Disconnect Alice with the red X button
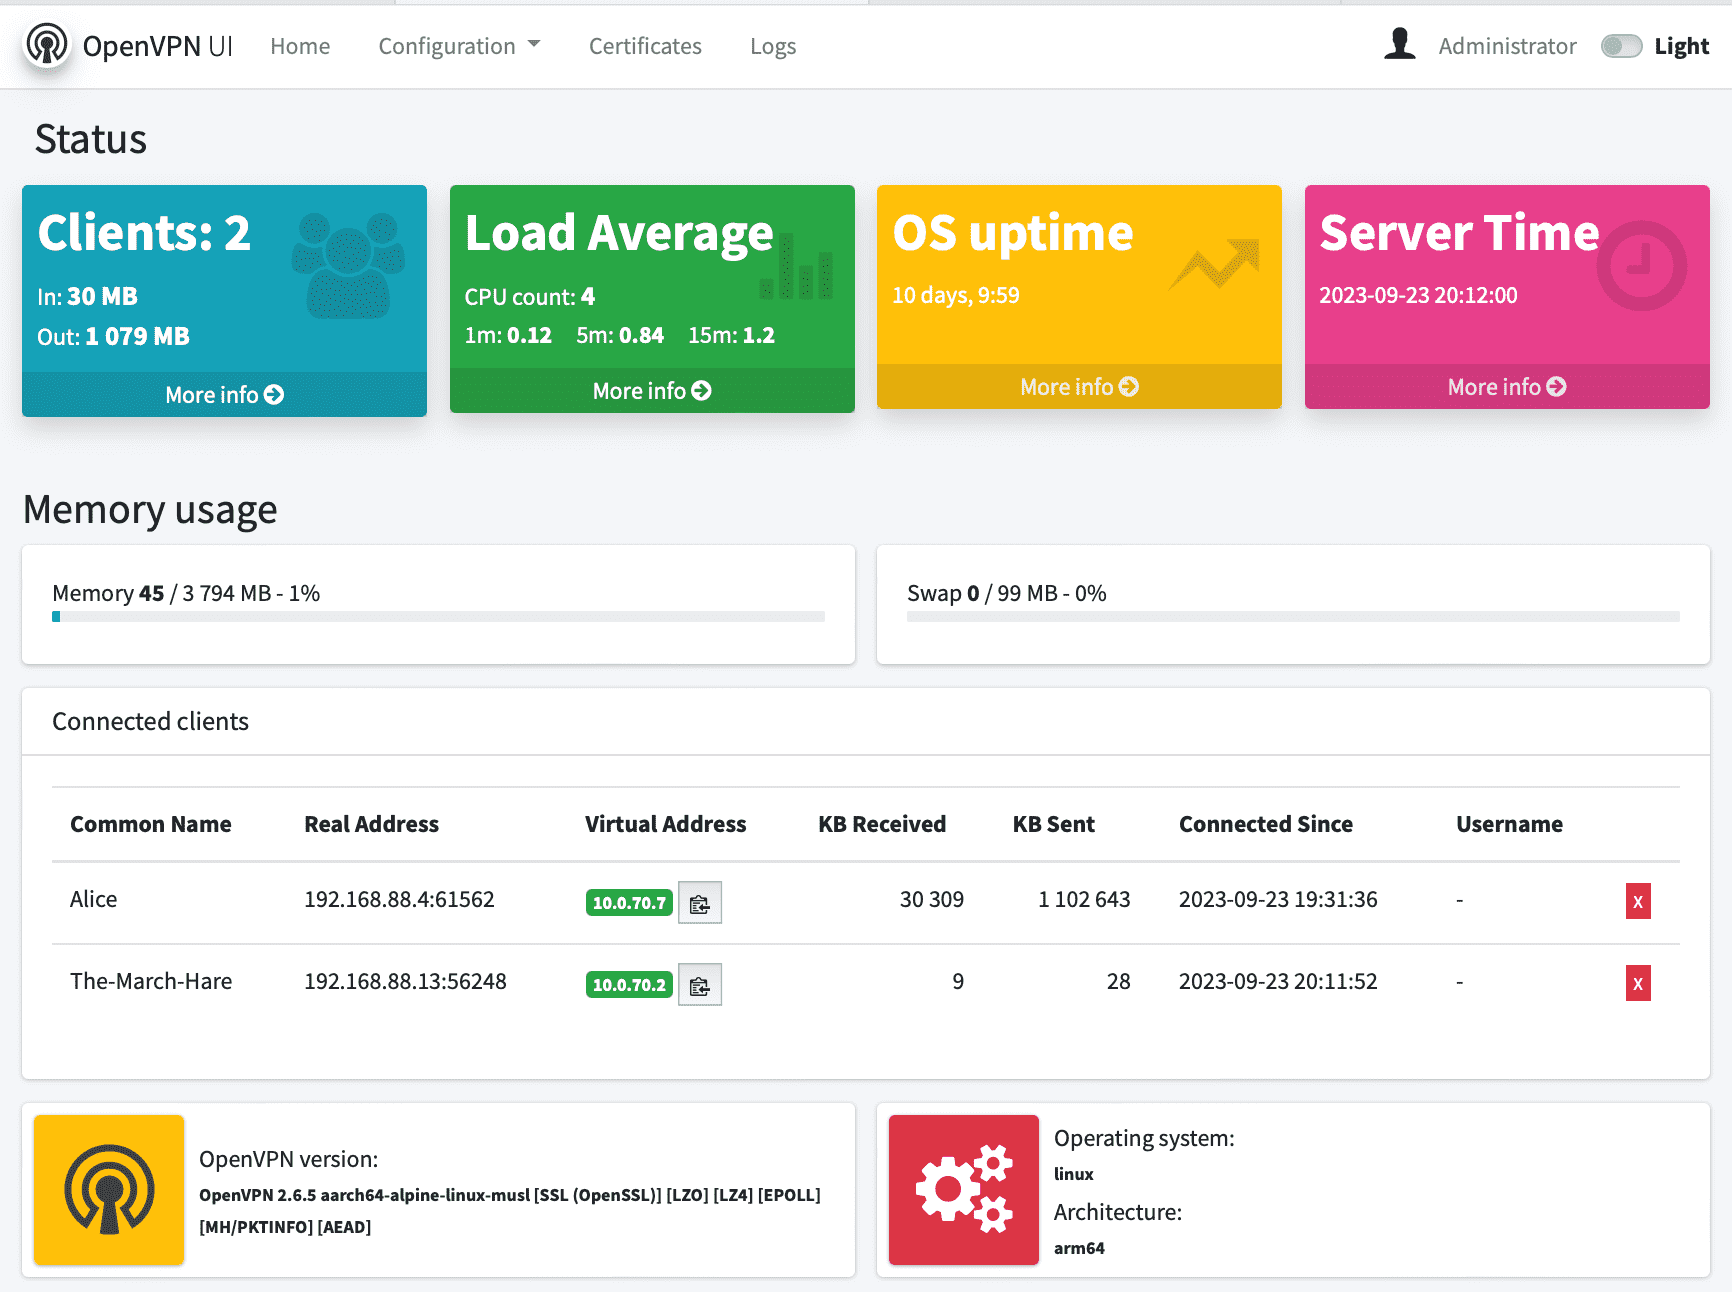Image resolution: width=1732 pixels, height=1292 pixels. (x=1638, y=901)
